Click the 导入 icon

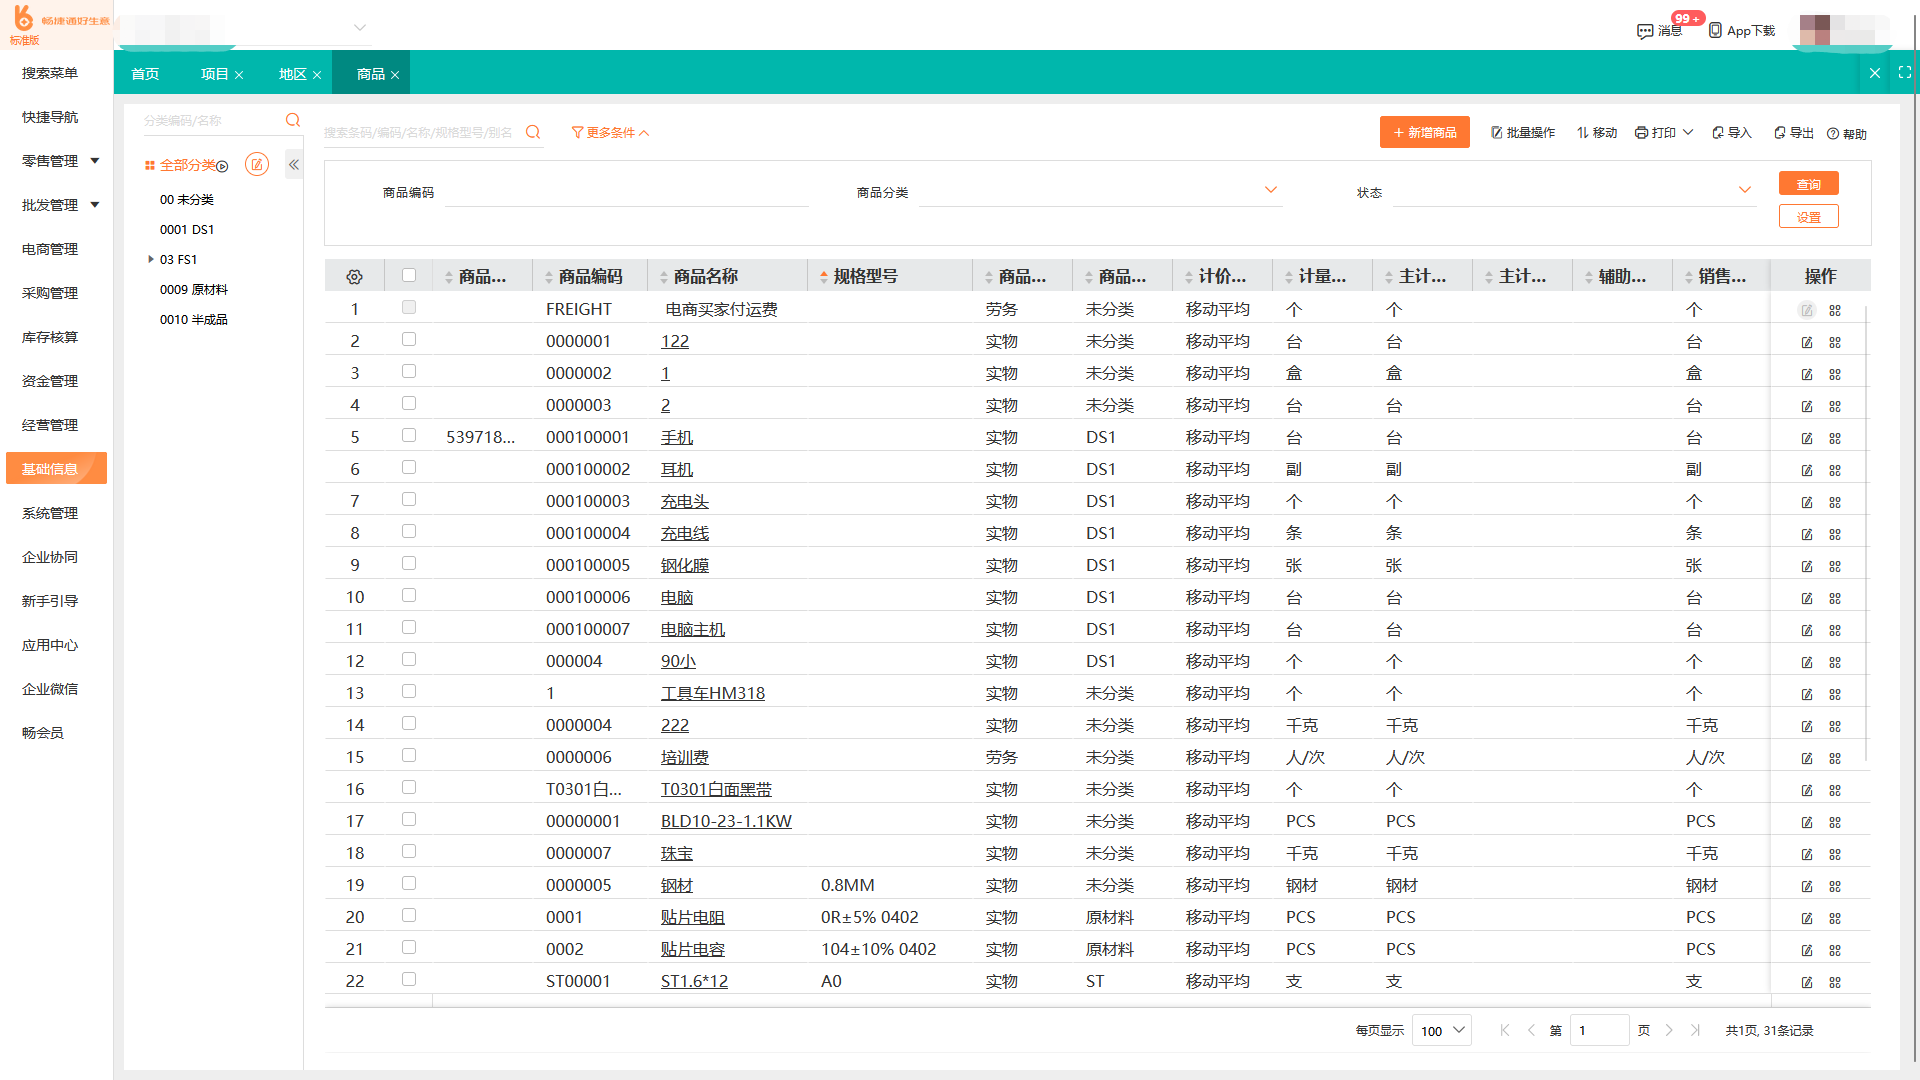[x=1730, y=132]
